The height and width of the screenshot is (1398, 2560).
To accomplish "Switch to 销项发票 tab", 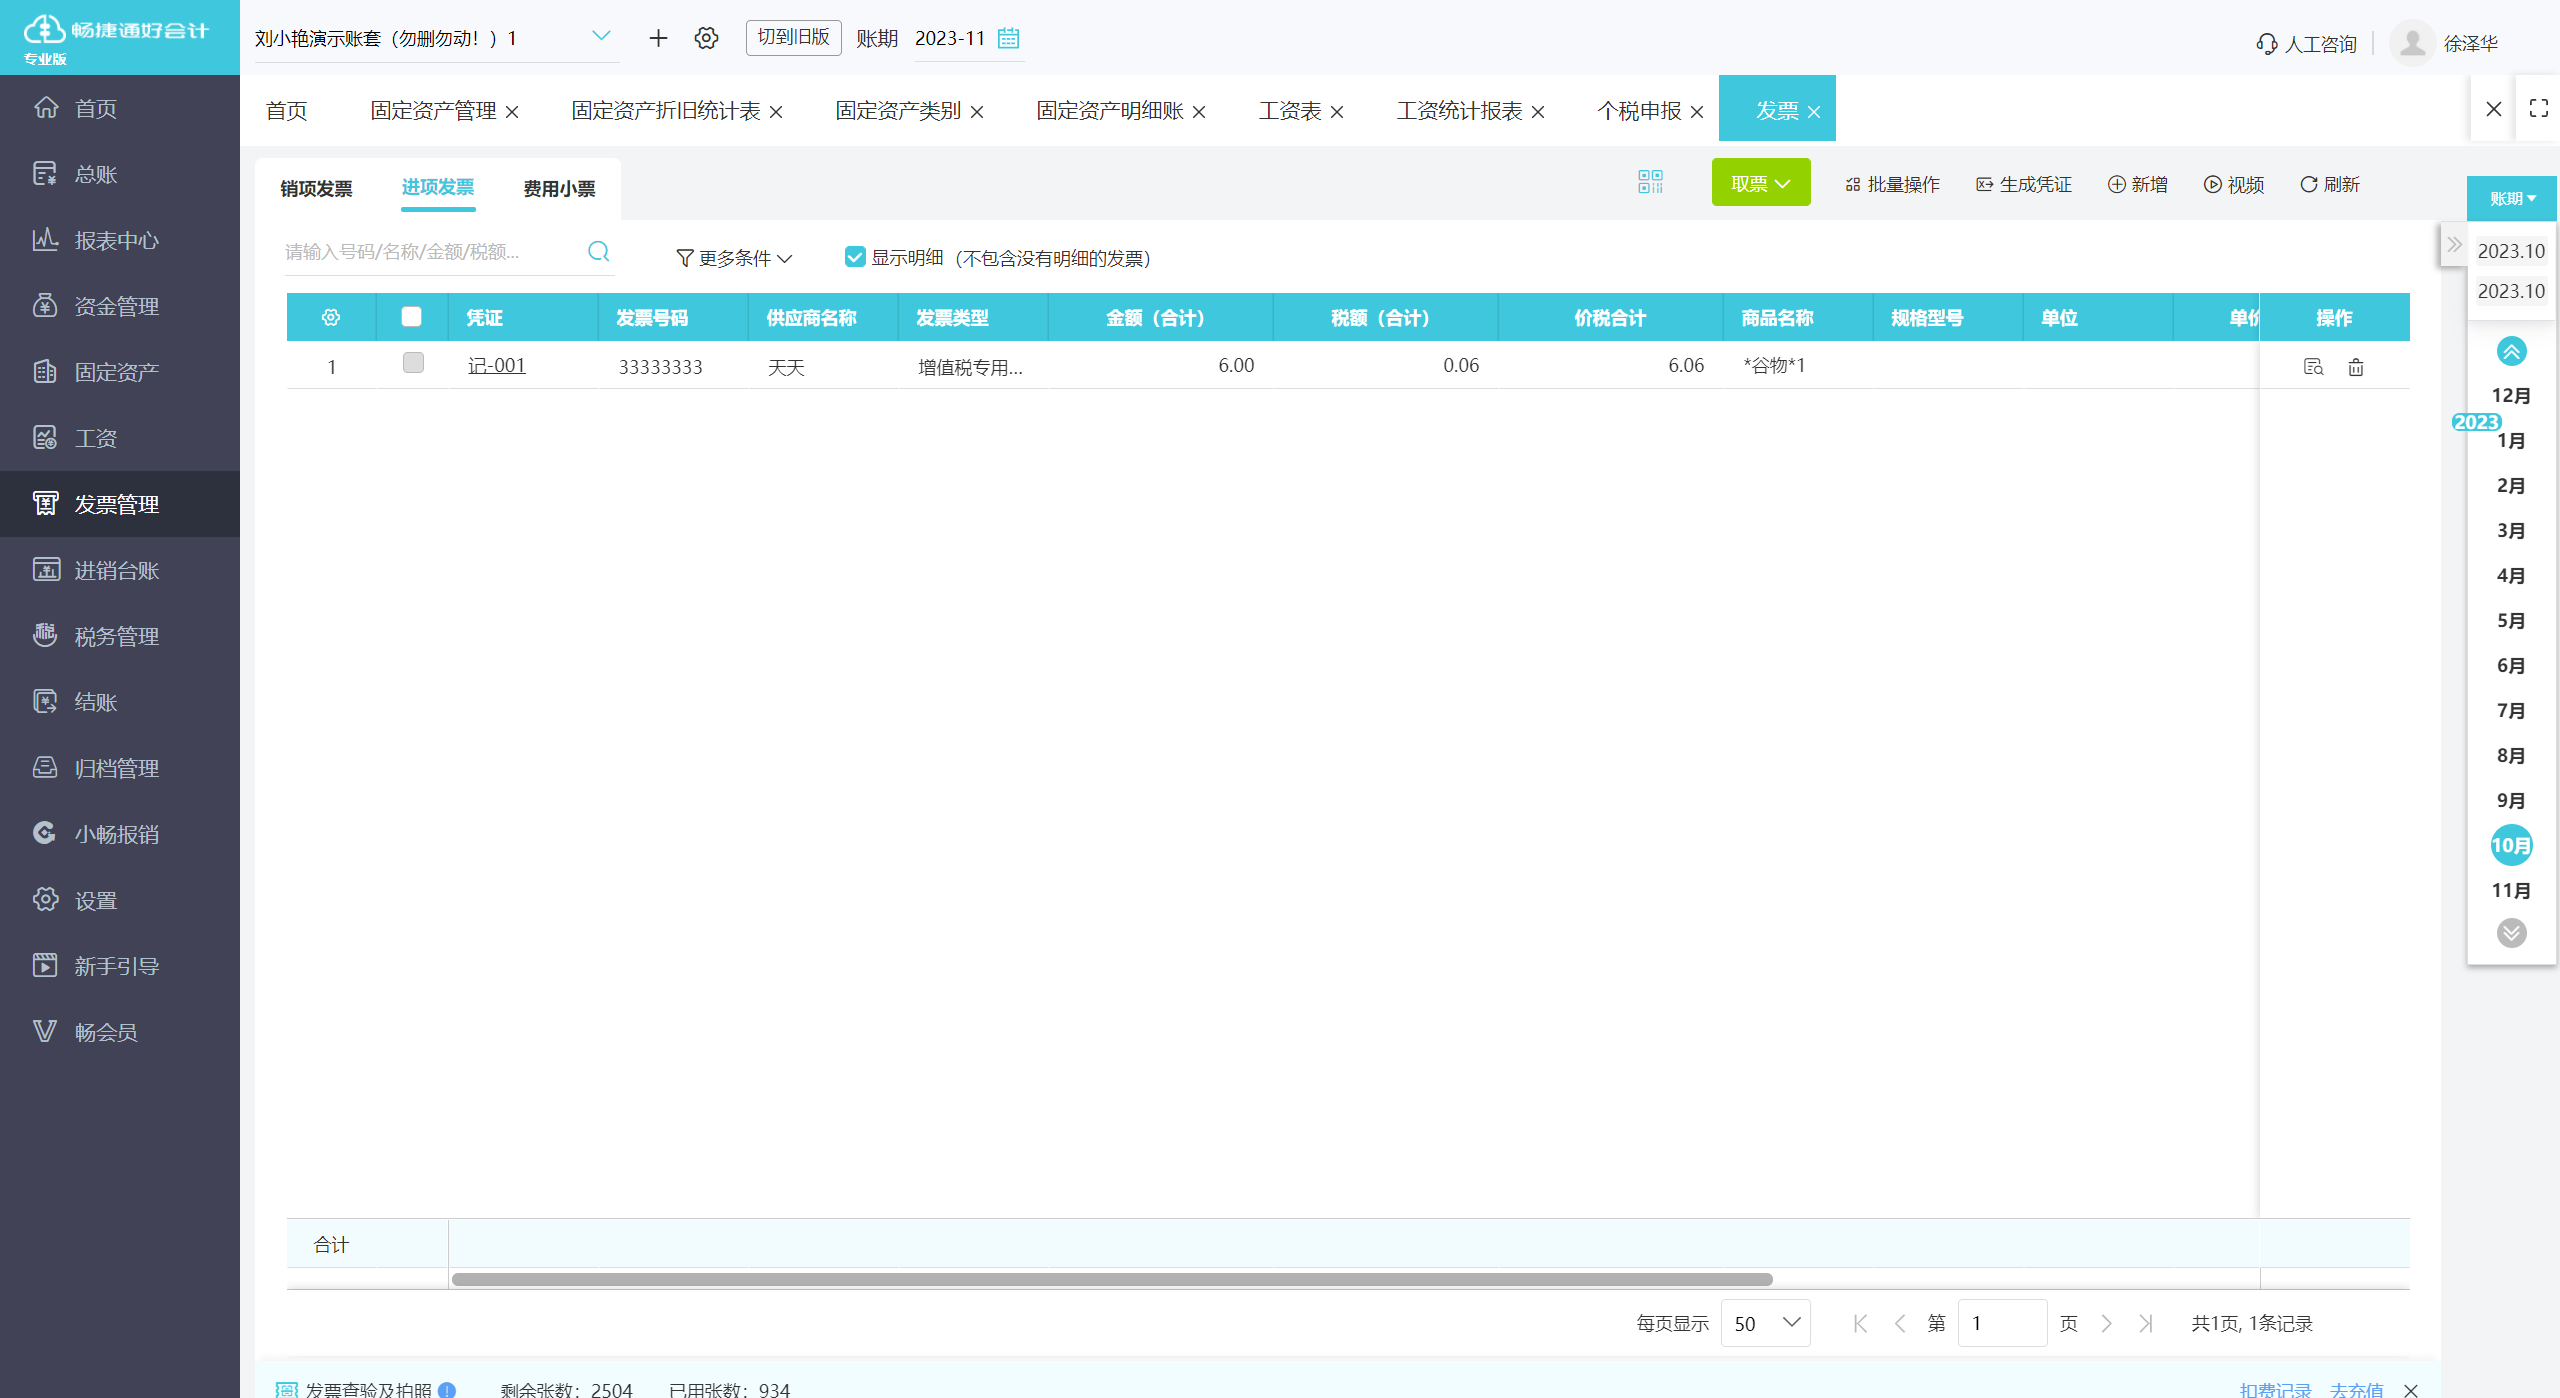I will [x=317, y=188].
